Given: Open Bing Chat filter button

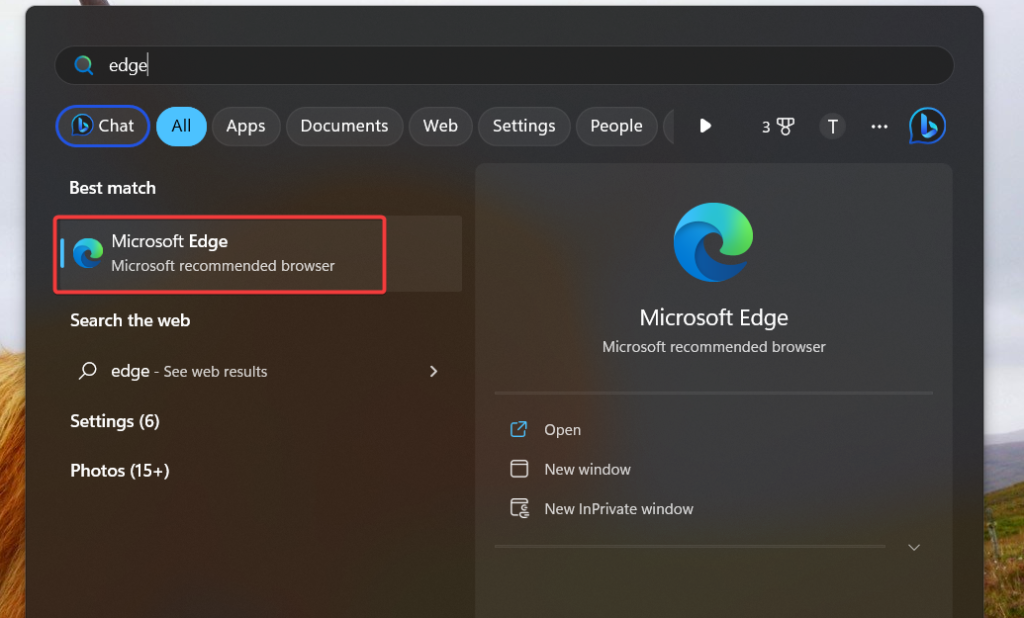Looking at the screenshot, I should 103,126.
